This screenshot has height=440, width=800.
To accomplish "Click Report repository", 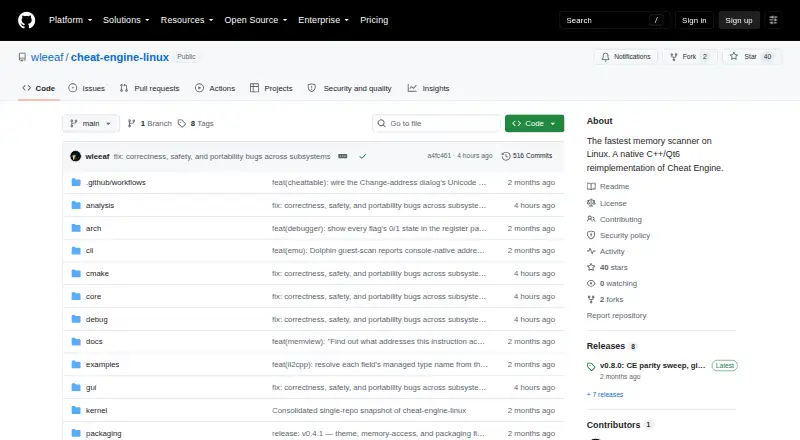I will 616,315.
